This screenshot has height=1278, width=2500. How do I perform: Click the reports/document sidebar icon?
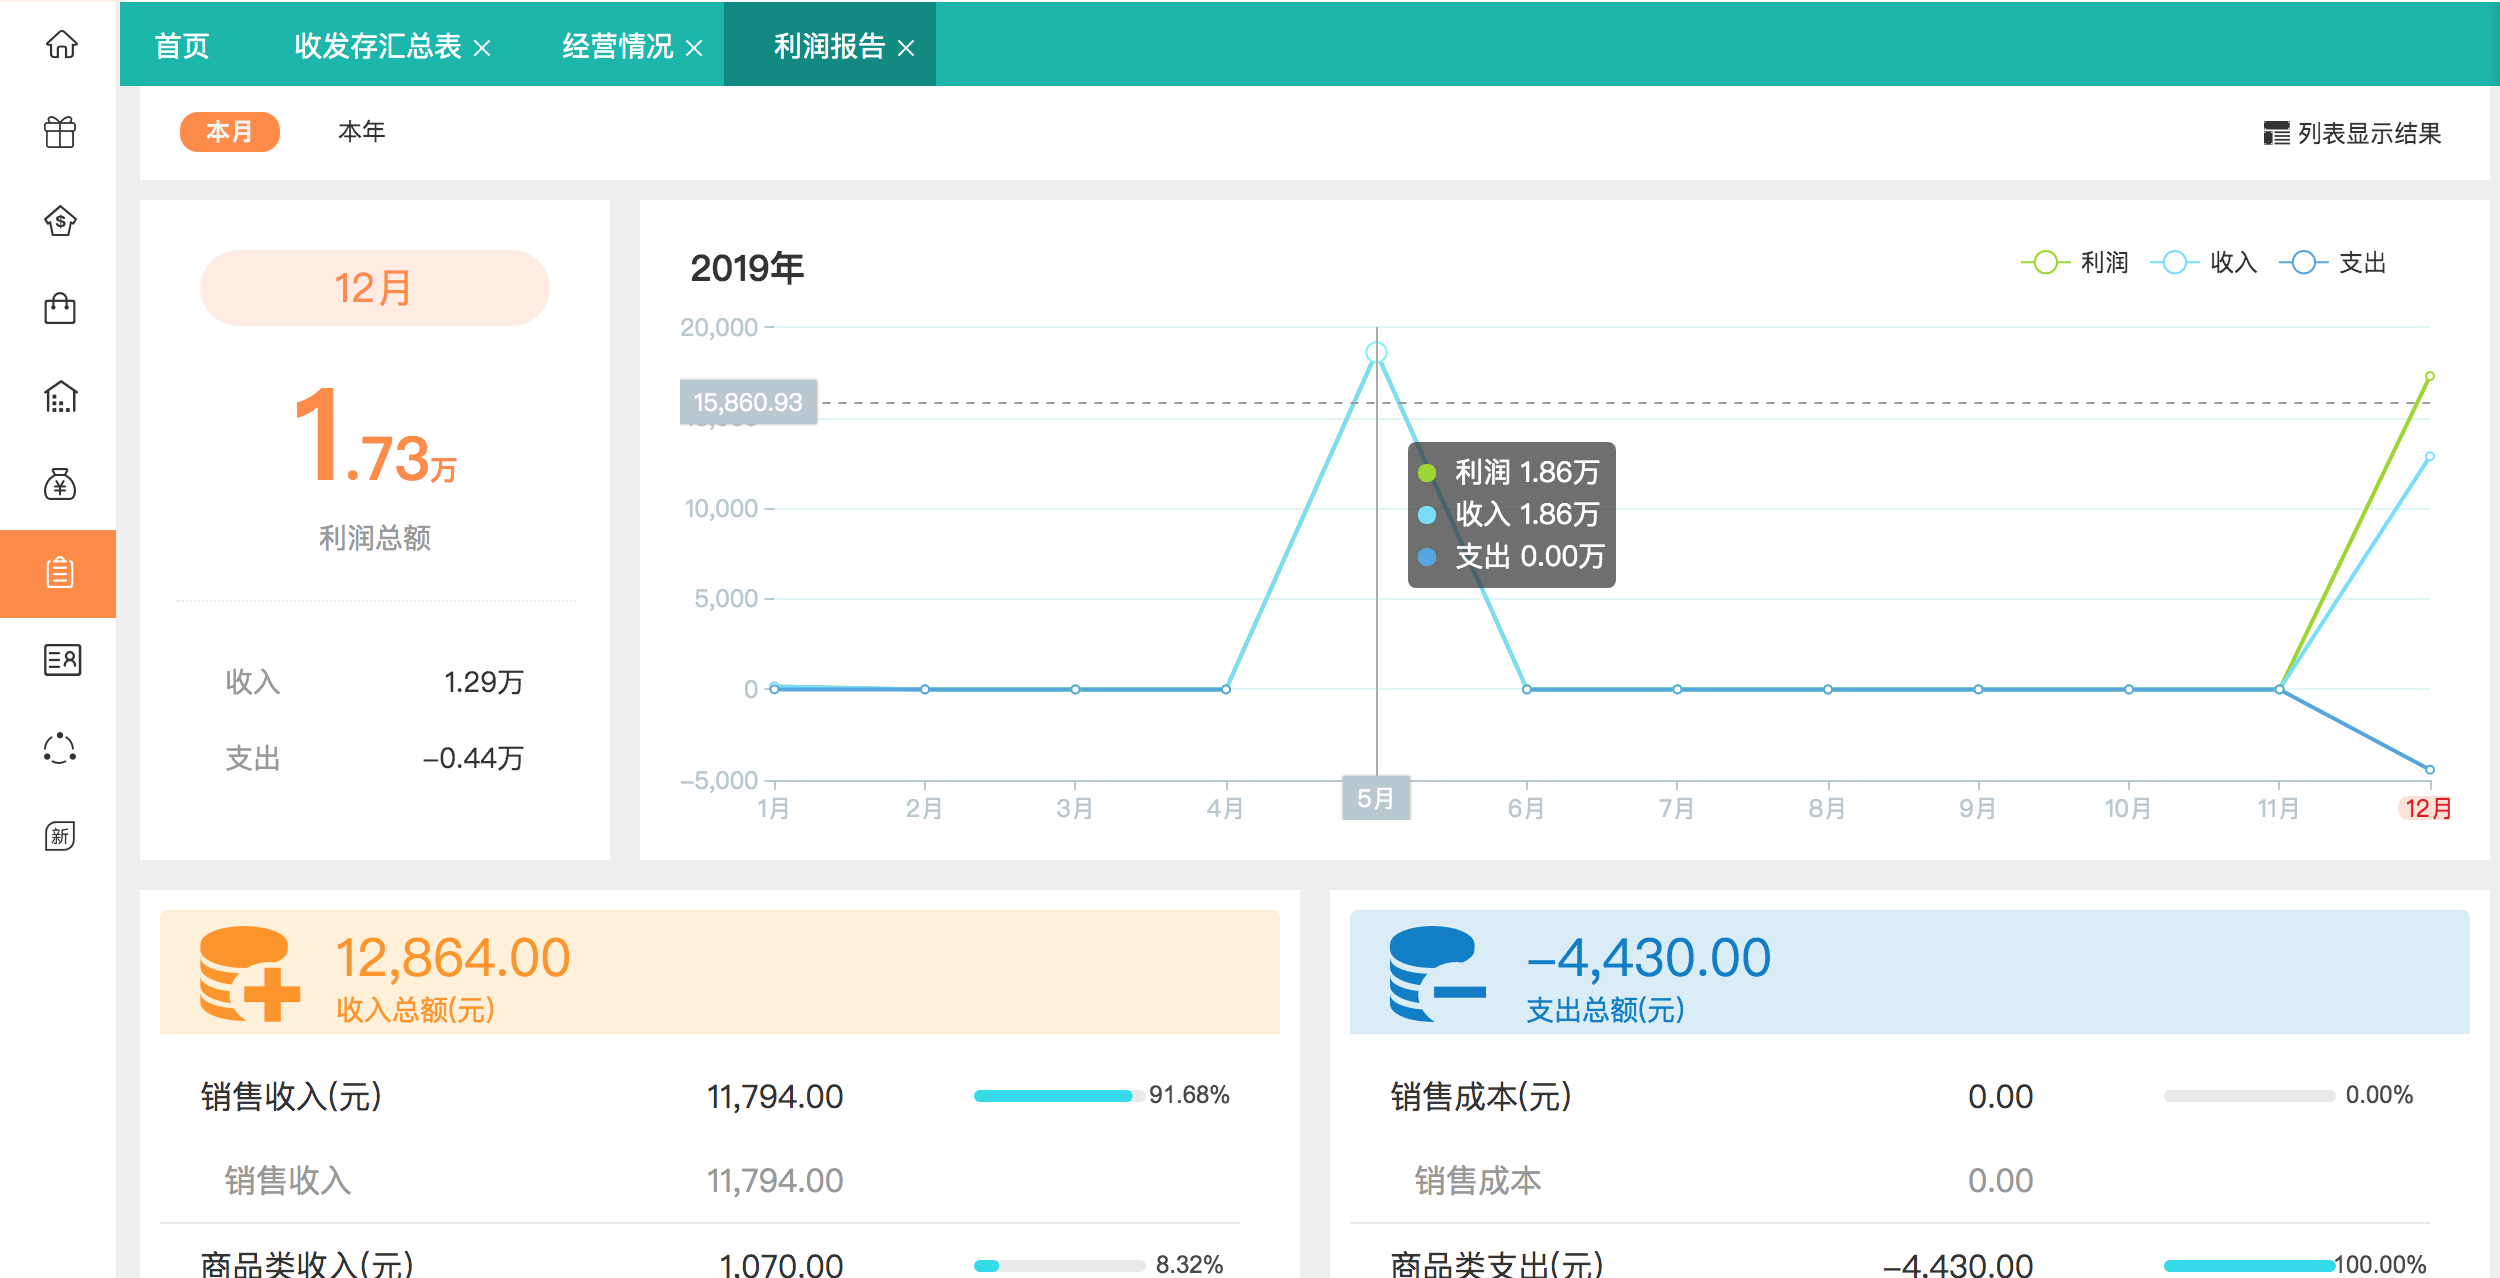click(x=62, y=572)
